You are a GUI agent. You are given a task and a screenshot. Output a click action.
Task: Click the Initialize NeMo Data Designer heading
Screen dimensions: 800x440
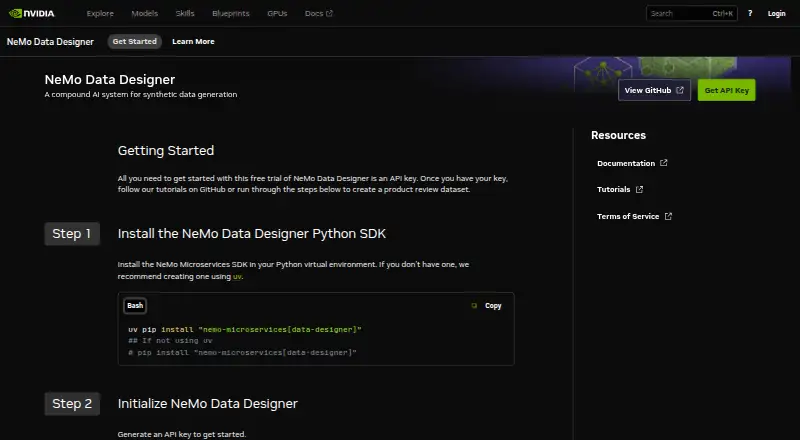pyautogui.click(x=208, y=404)
